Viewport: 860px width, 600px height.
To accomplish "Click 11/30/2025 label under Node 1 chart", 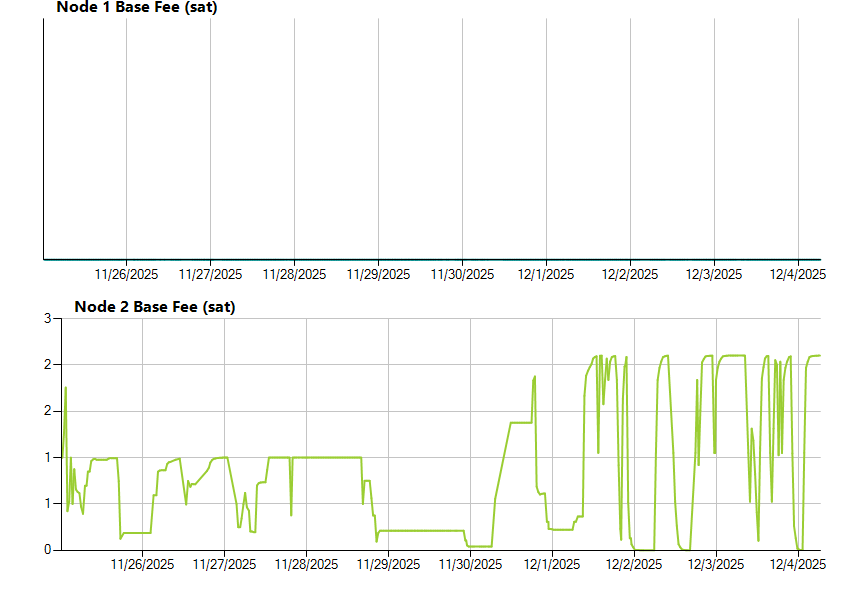I will (x=462, y=273).
